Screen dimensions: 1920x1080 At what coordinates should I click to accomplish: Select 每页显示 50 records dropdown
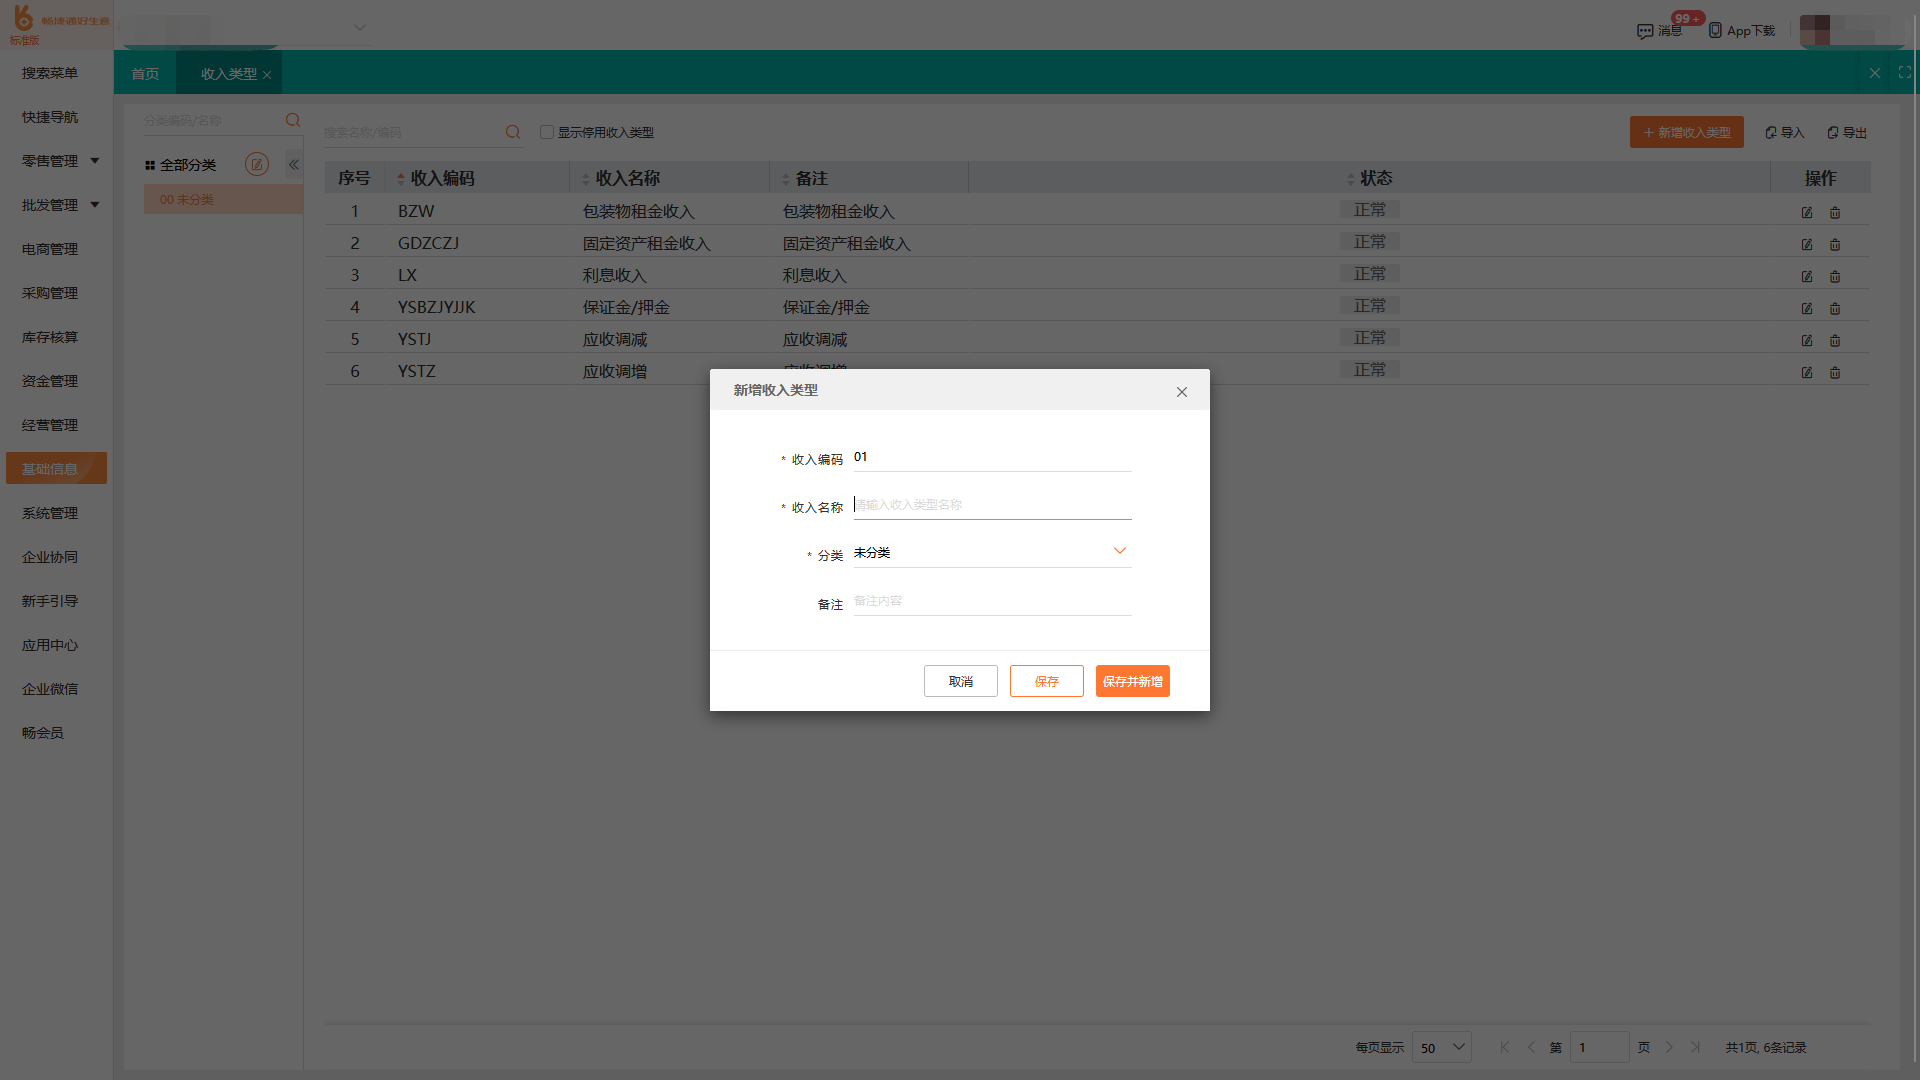(1440, 1046)
